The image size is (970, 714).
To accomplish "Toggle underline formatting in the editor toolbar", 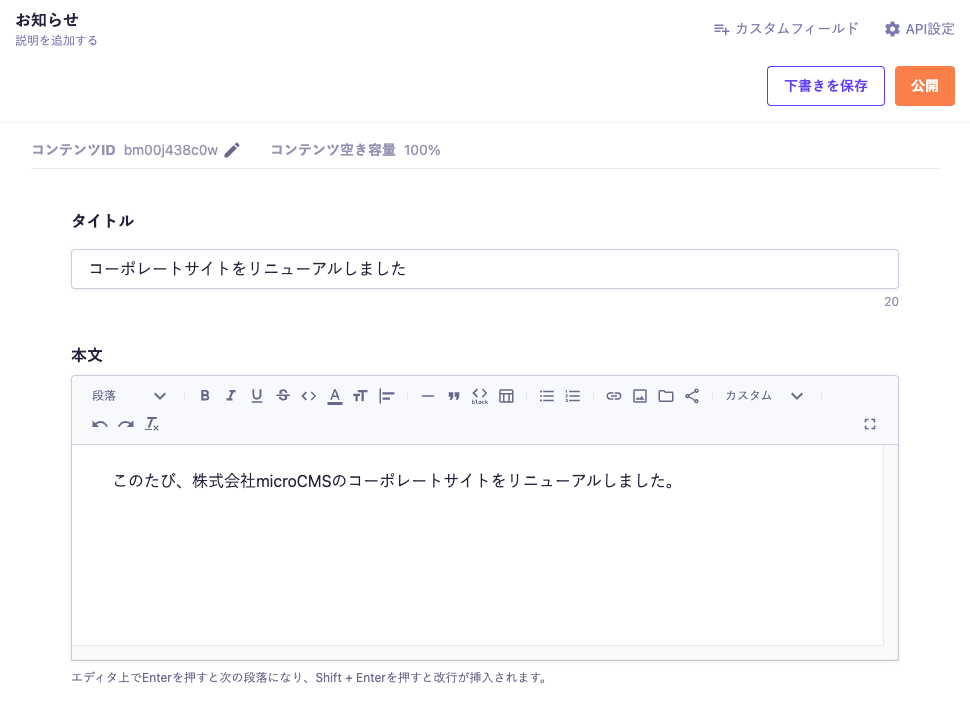I will coord(257,396).
